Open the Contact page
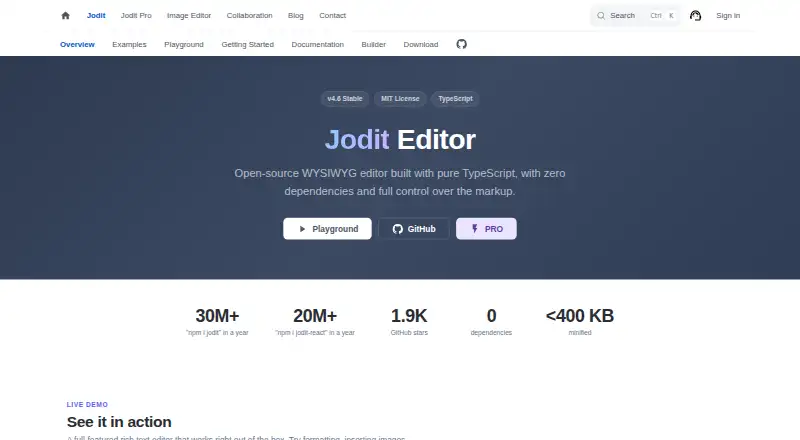This screenshot has width=800, height=440. pyautogui.click(x=333, y=15)
